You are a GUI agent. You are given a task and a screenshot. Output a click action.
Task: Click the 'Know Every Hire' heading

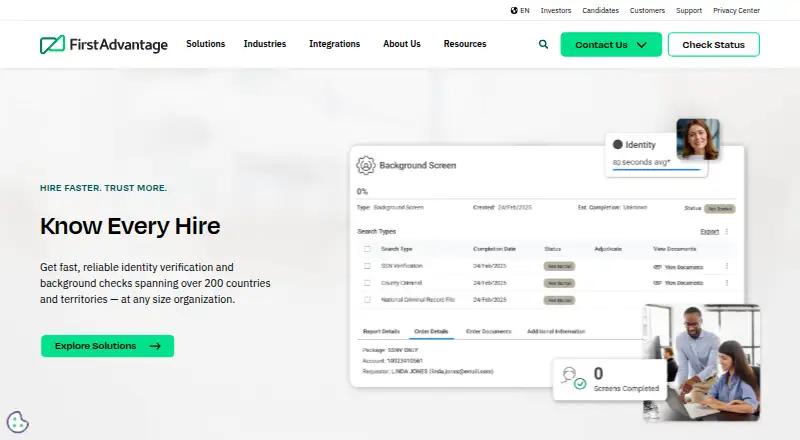tap(130, 226)
